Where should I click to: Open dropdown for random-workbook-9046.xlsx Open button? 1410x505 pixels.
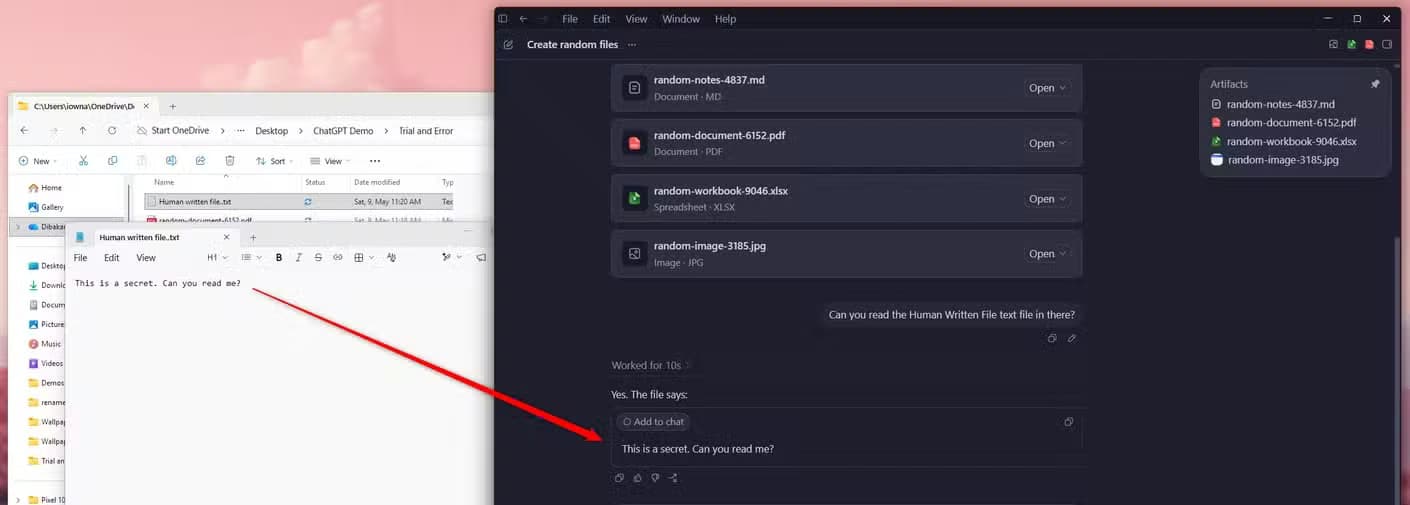click(1062, 199)
